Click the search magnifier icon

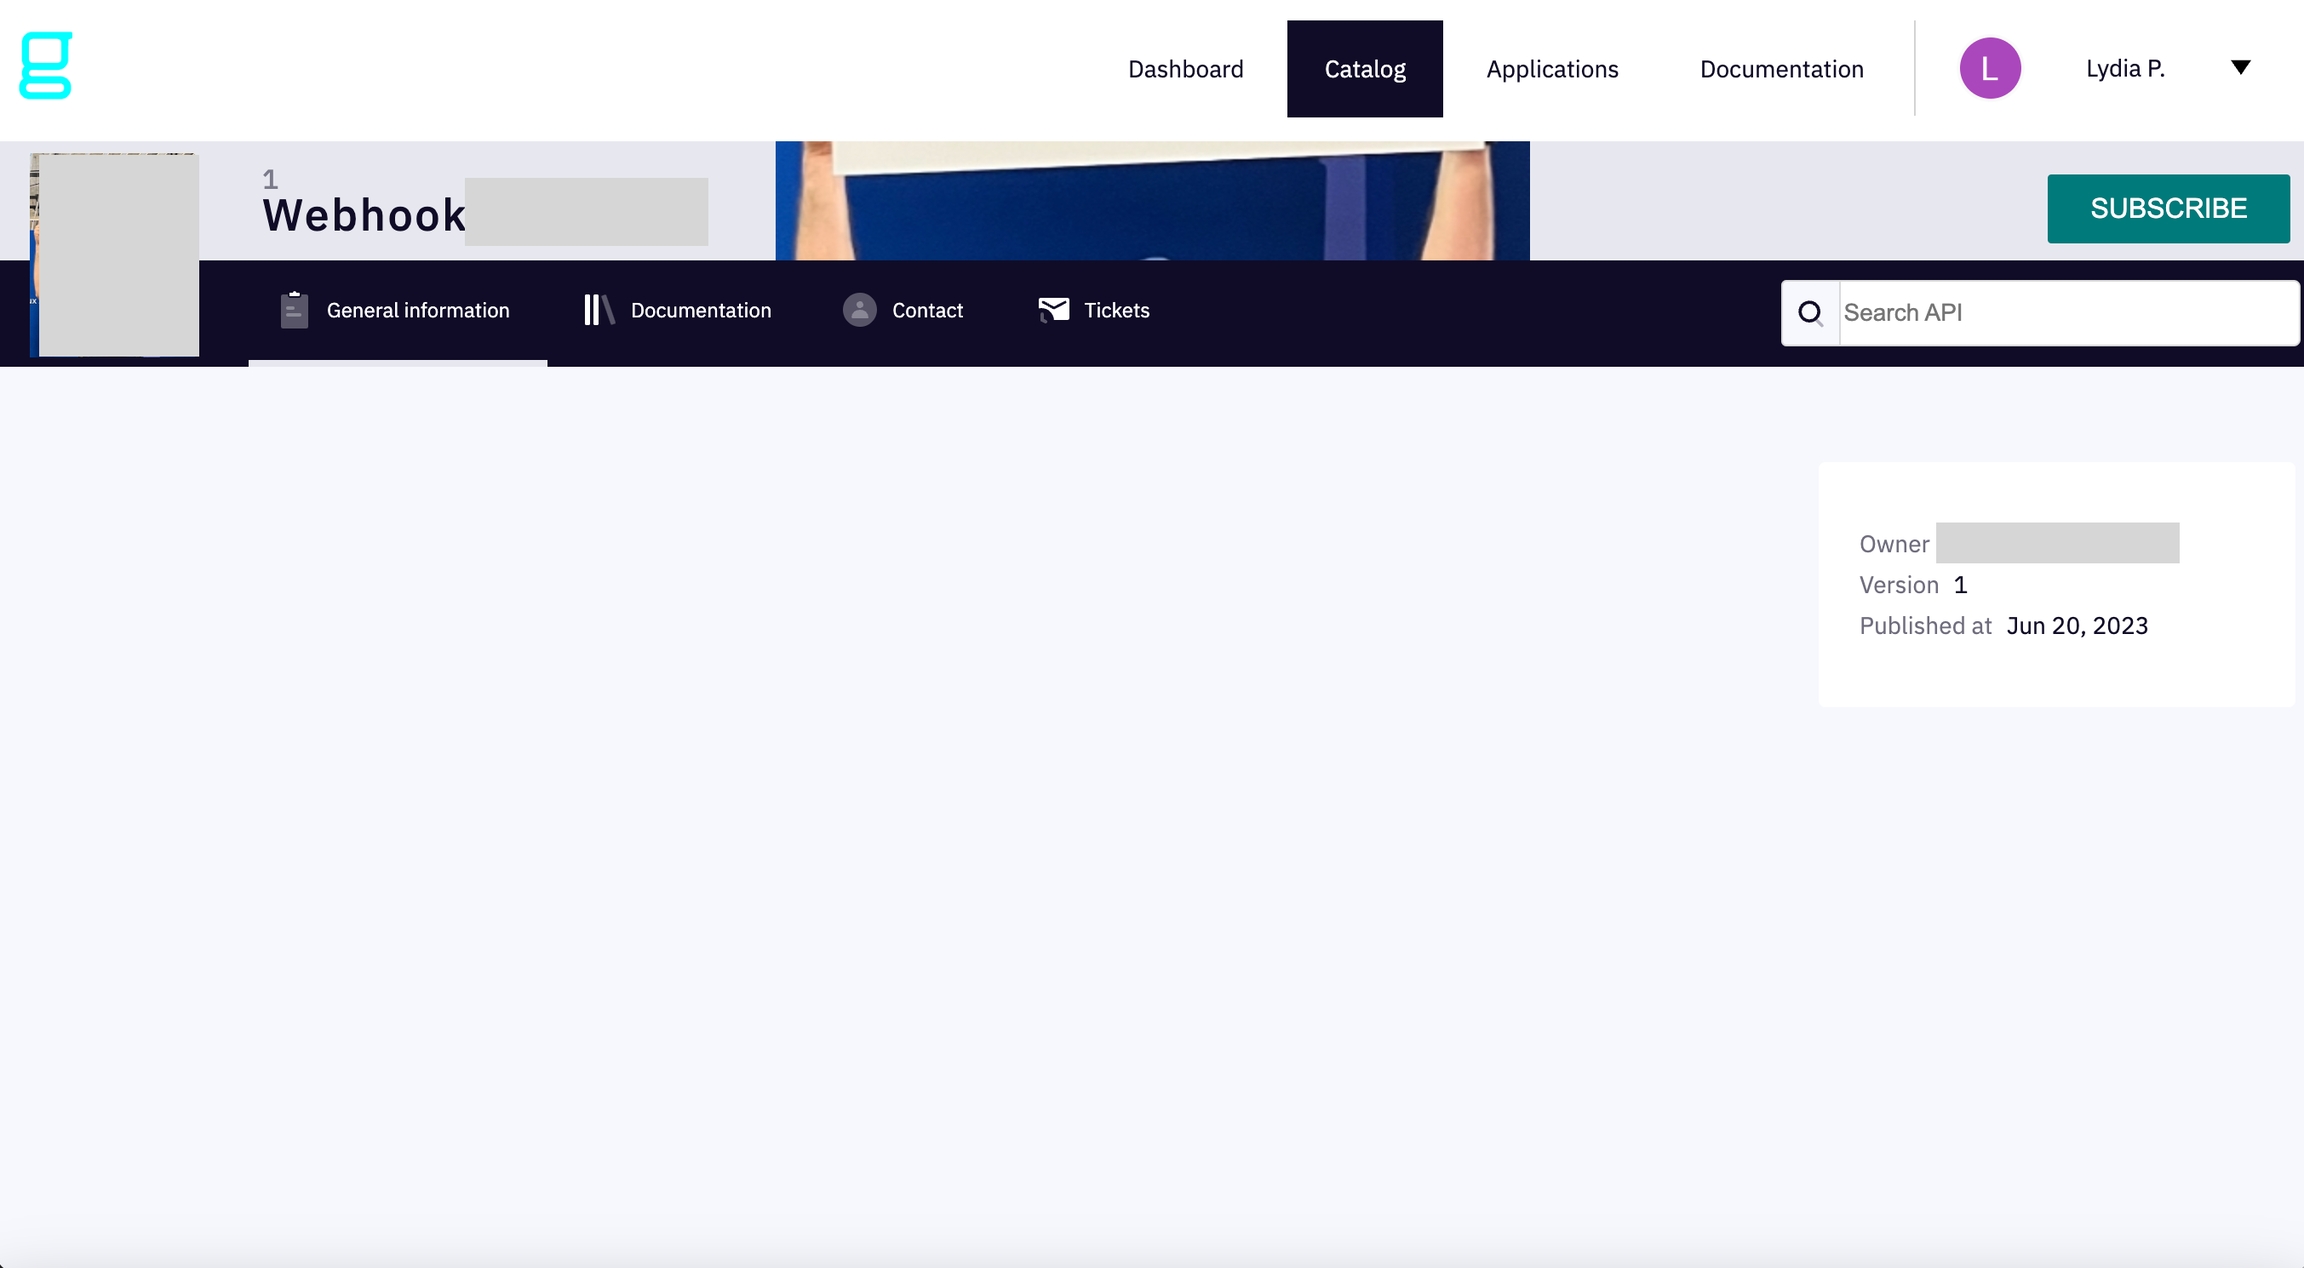coord(1810,313)
